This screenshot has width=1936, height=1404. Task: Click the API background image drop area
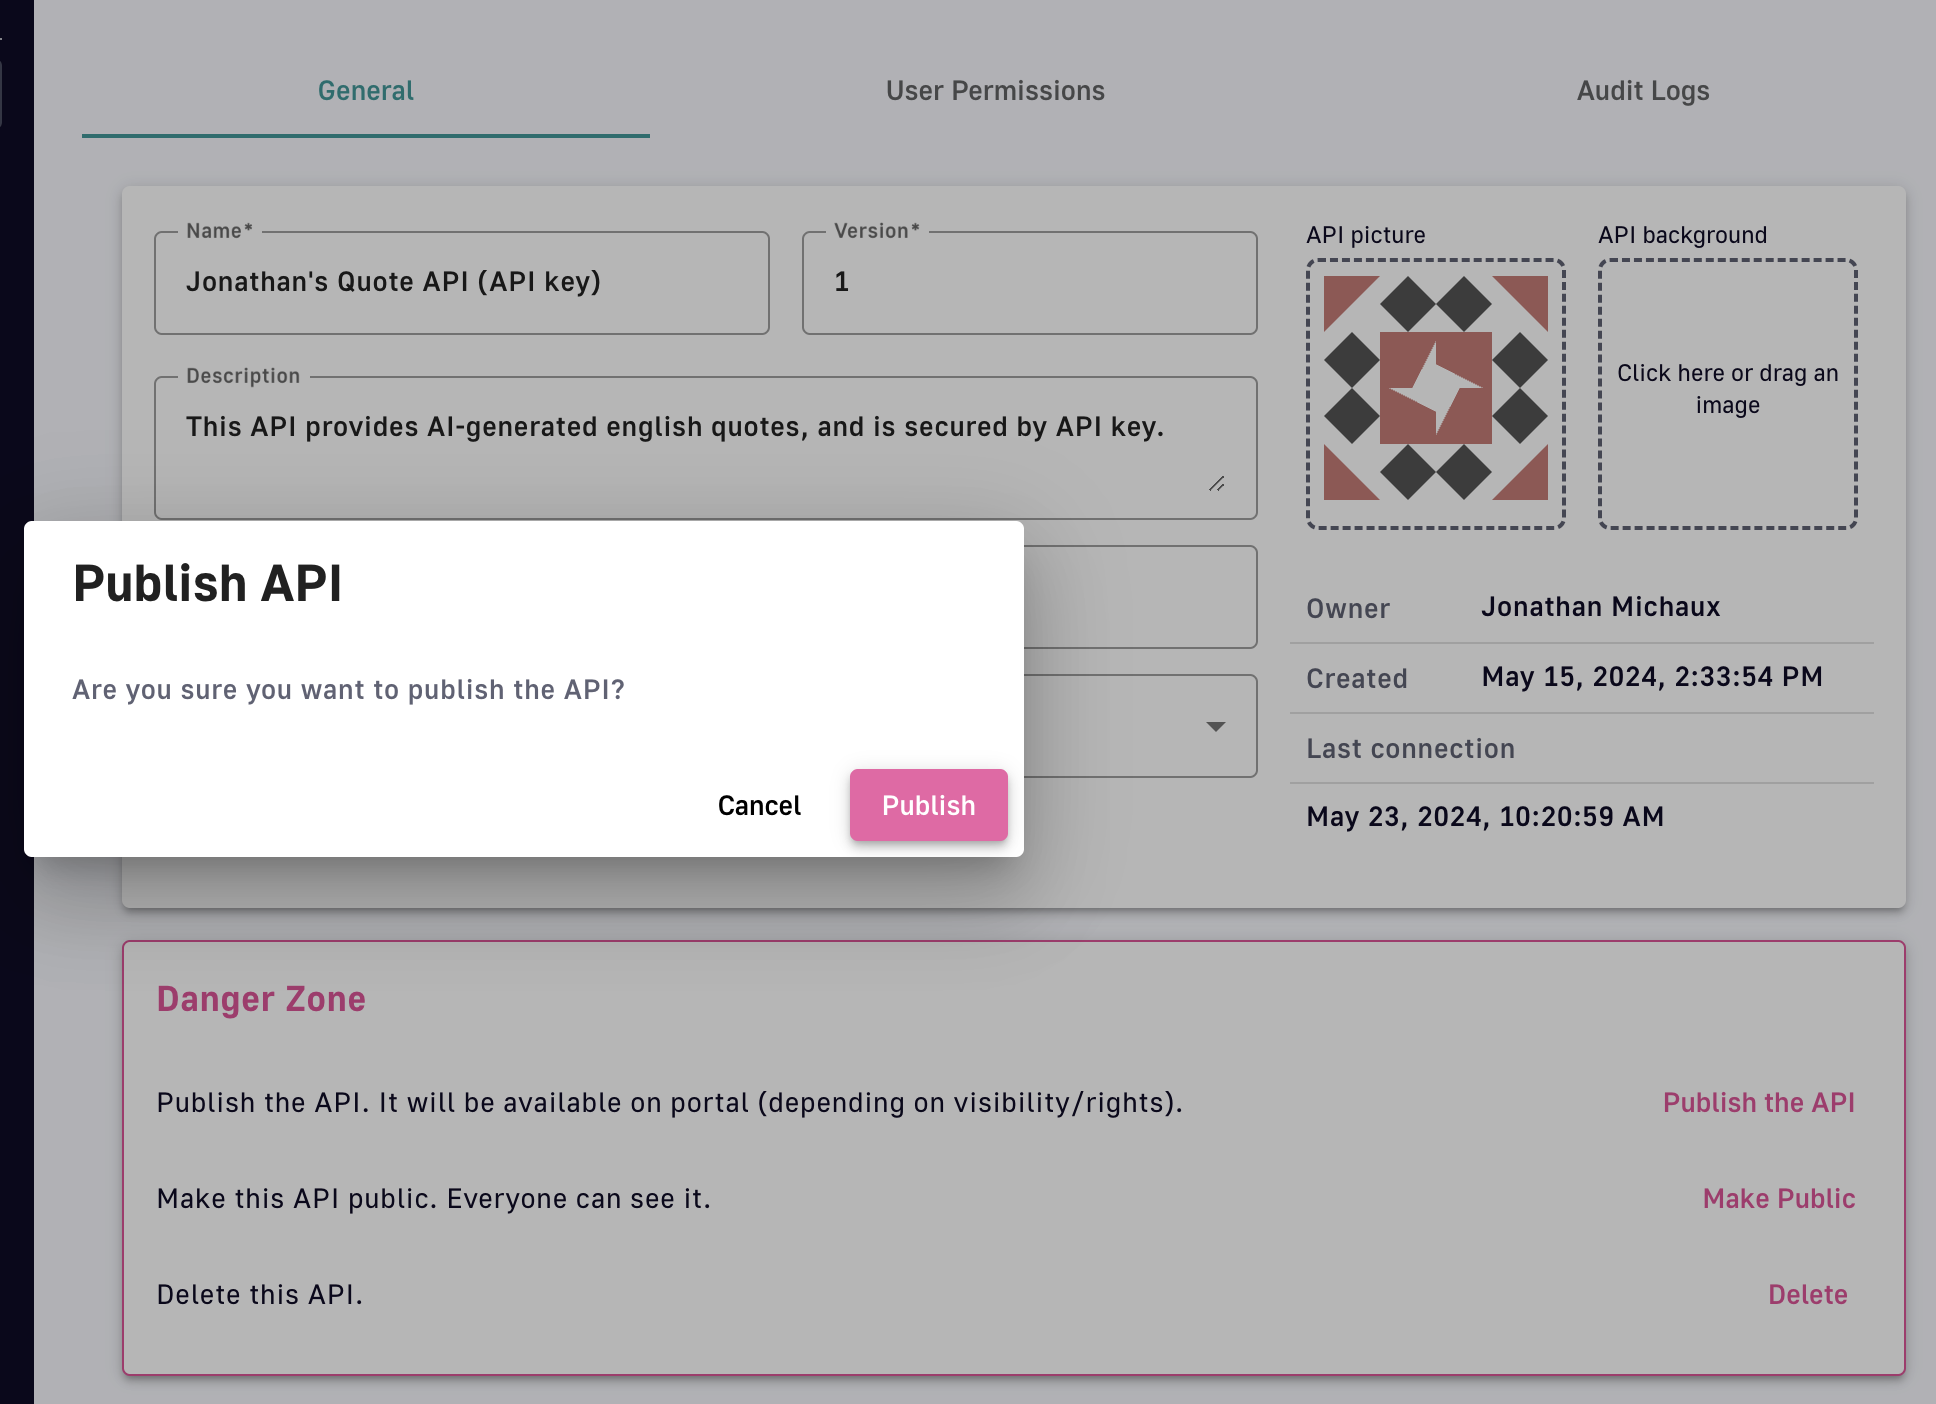click(1727, 393)
